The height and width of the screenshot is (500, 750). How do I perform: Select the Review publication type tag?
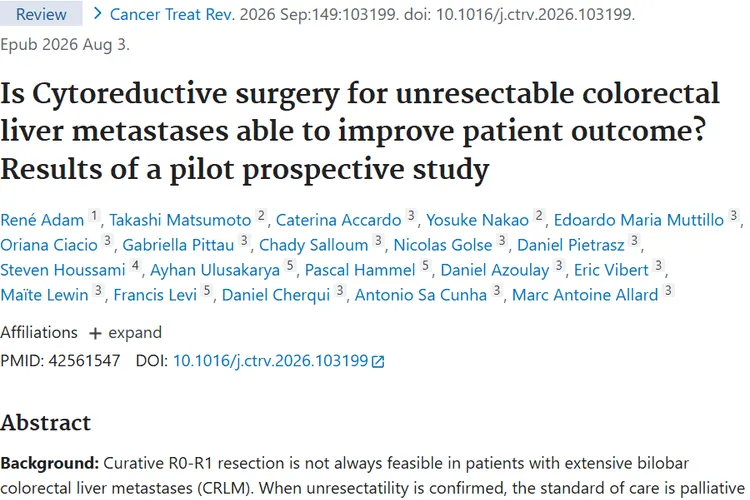coord(41,14)
